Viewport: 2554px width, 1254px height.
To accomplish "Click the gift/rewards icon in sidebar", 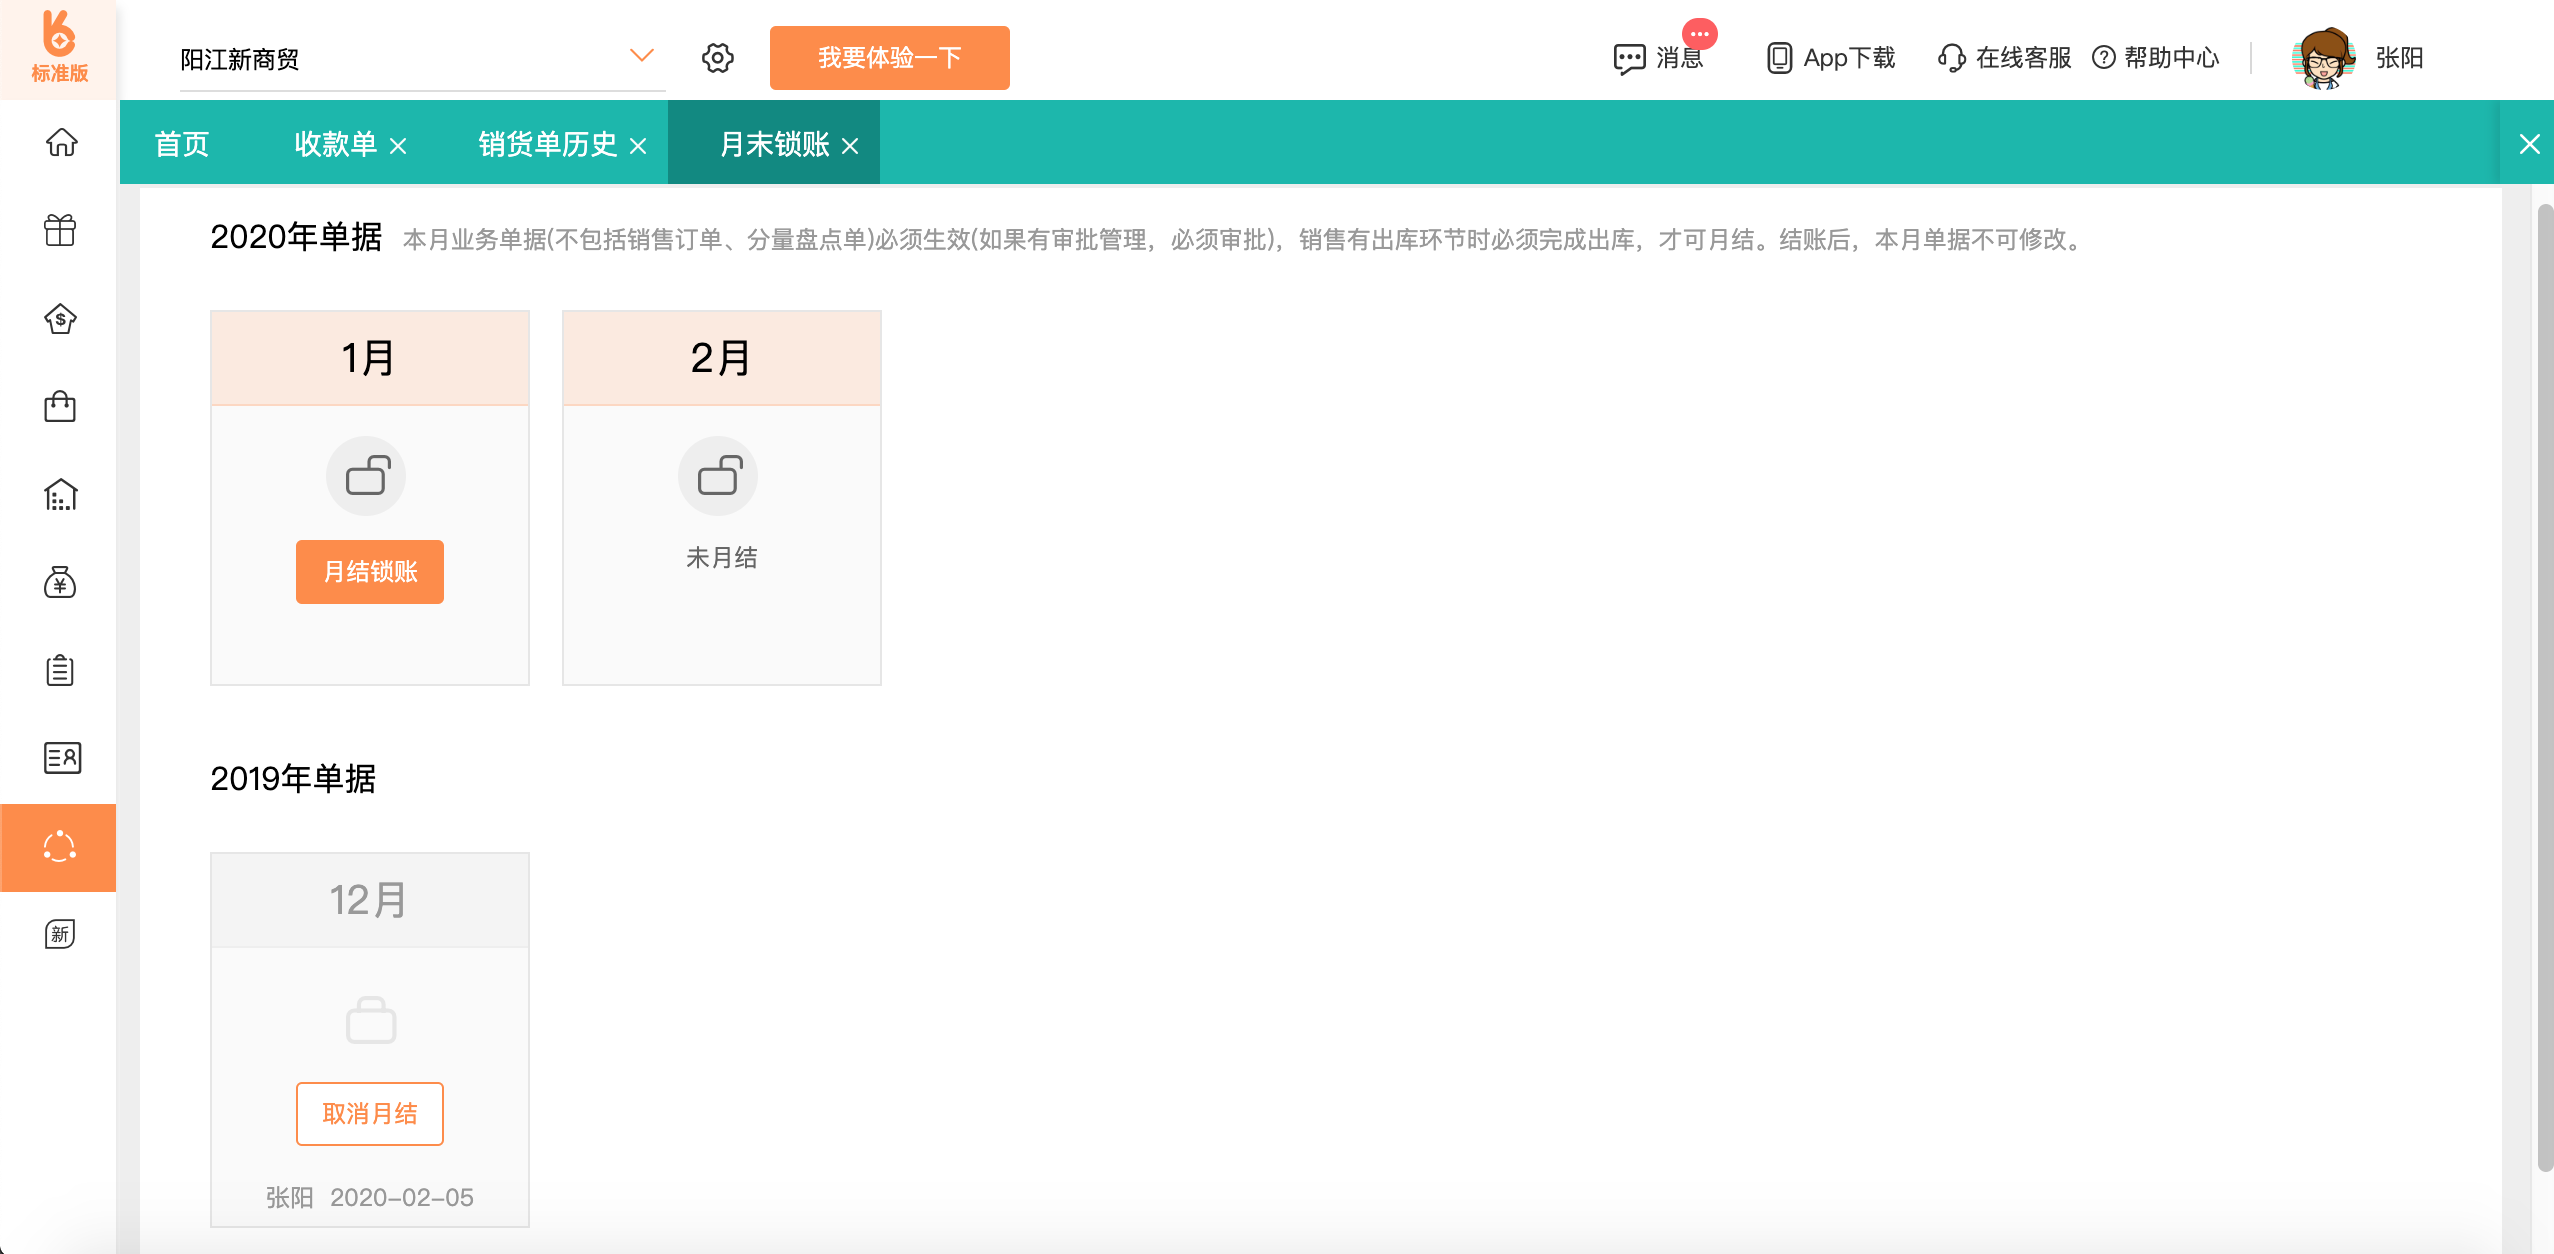I will (x=59, y=231).
